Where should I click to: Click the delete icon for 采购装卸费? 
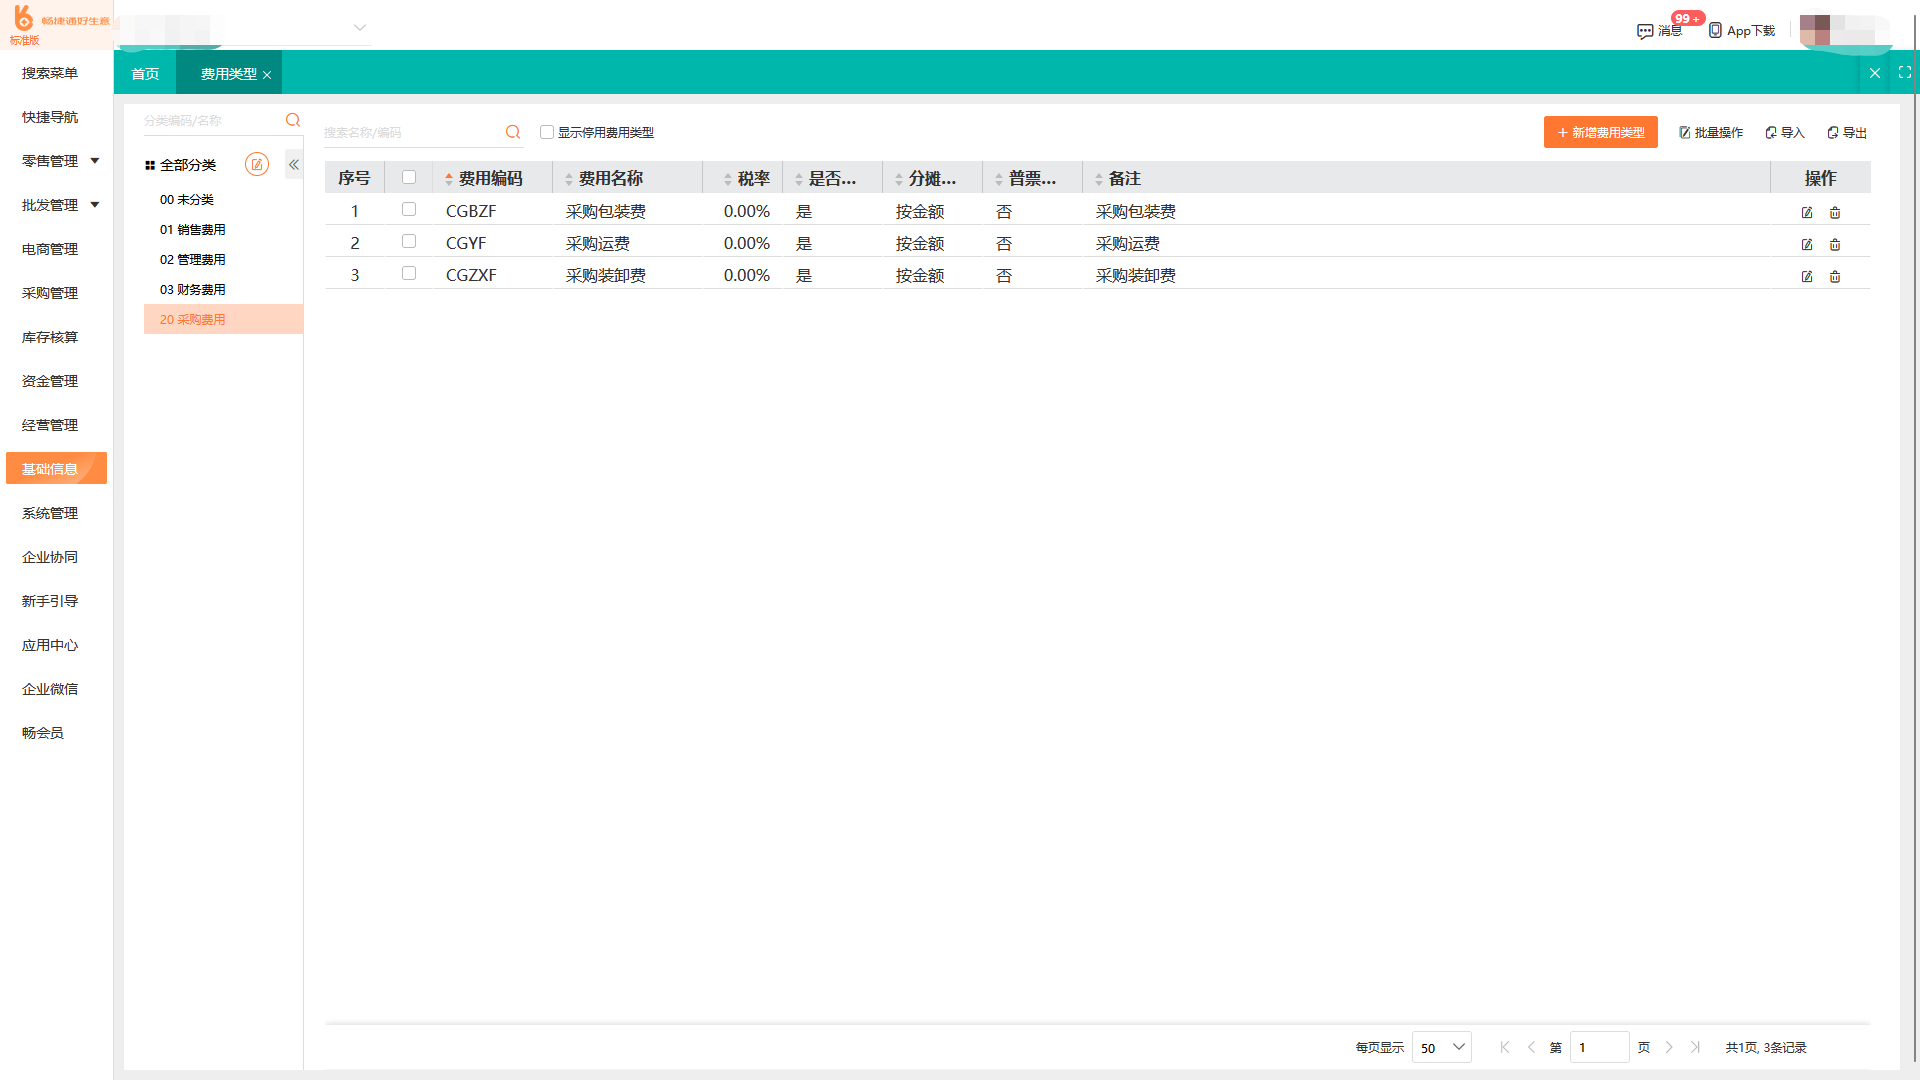1836,276
